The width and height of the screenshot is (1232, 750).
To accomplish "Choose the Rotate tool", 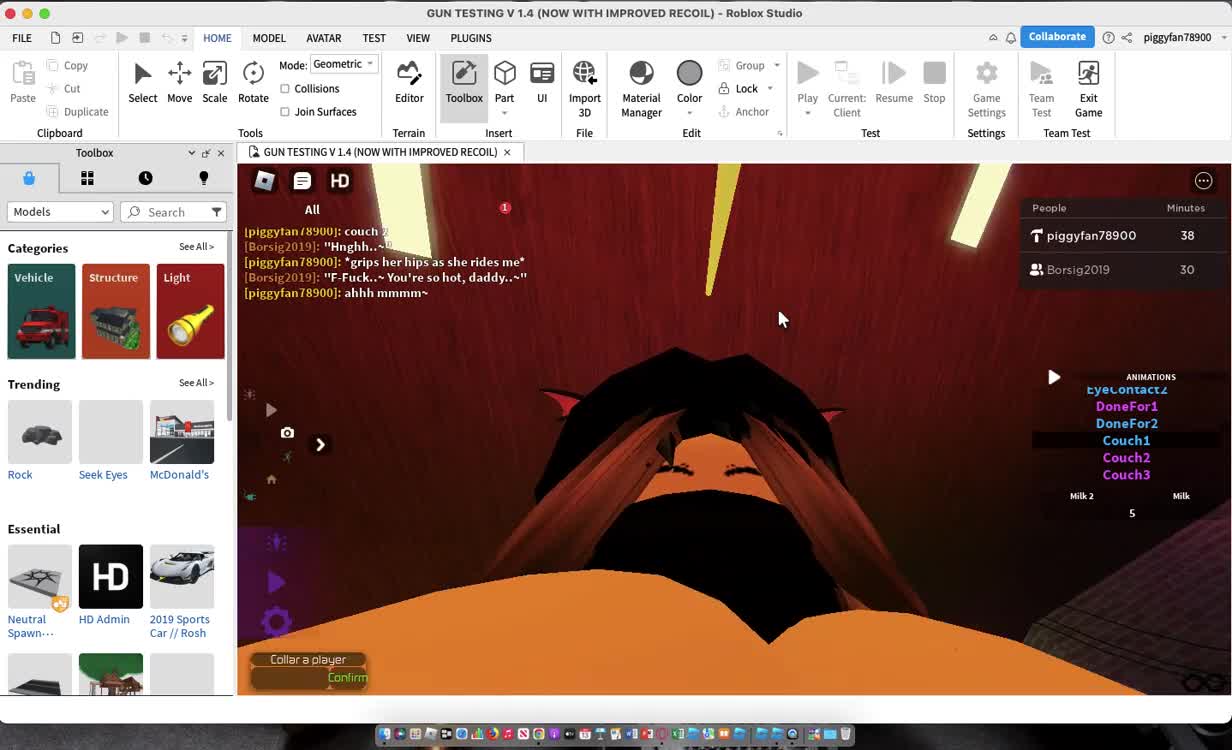I will (253, 81).
